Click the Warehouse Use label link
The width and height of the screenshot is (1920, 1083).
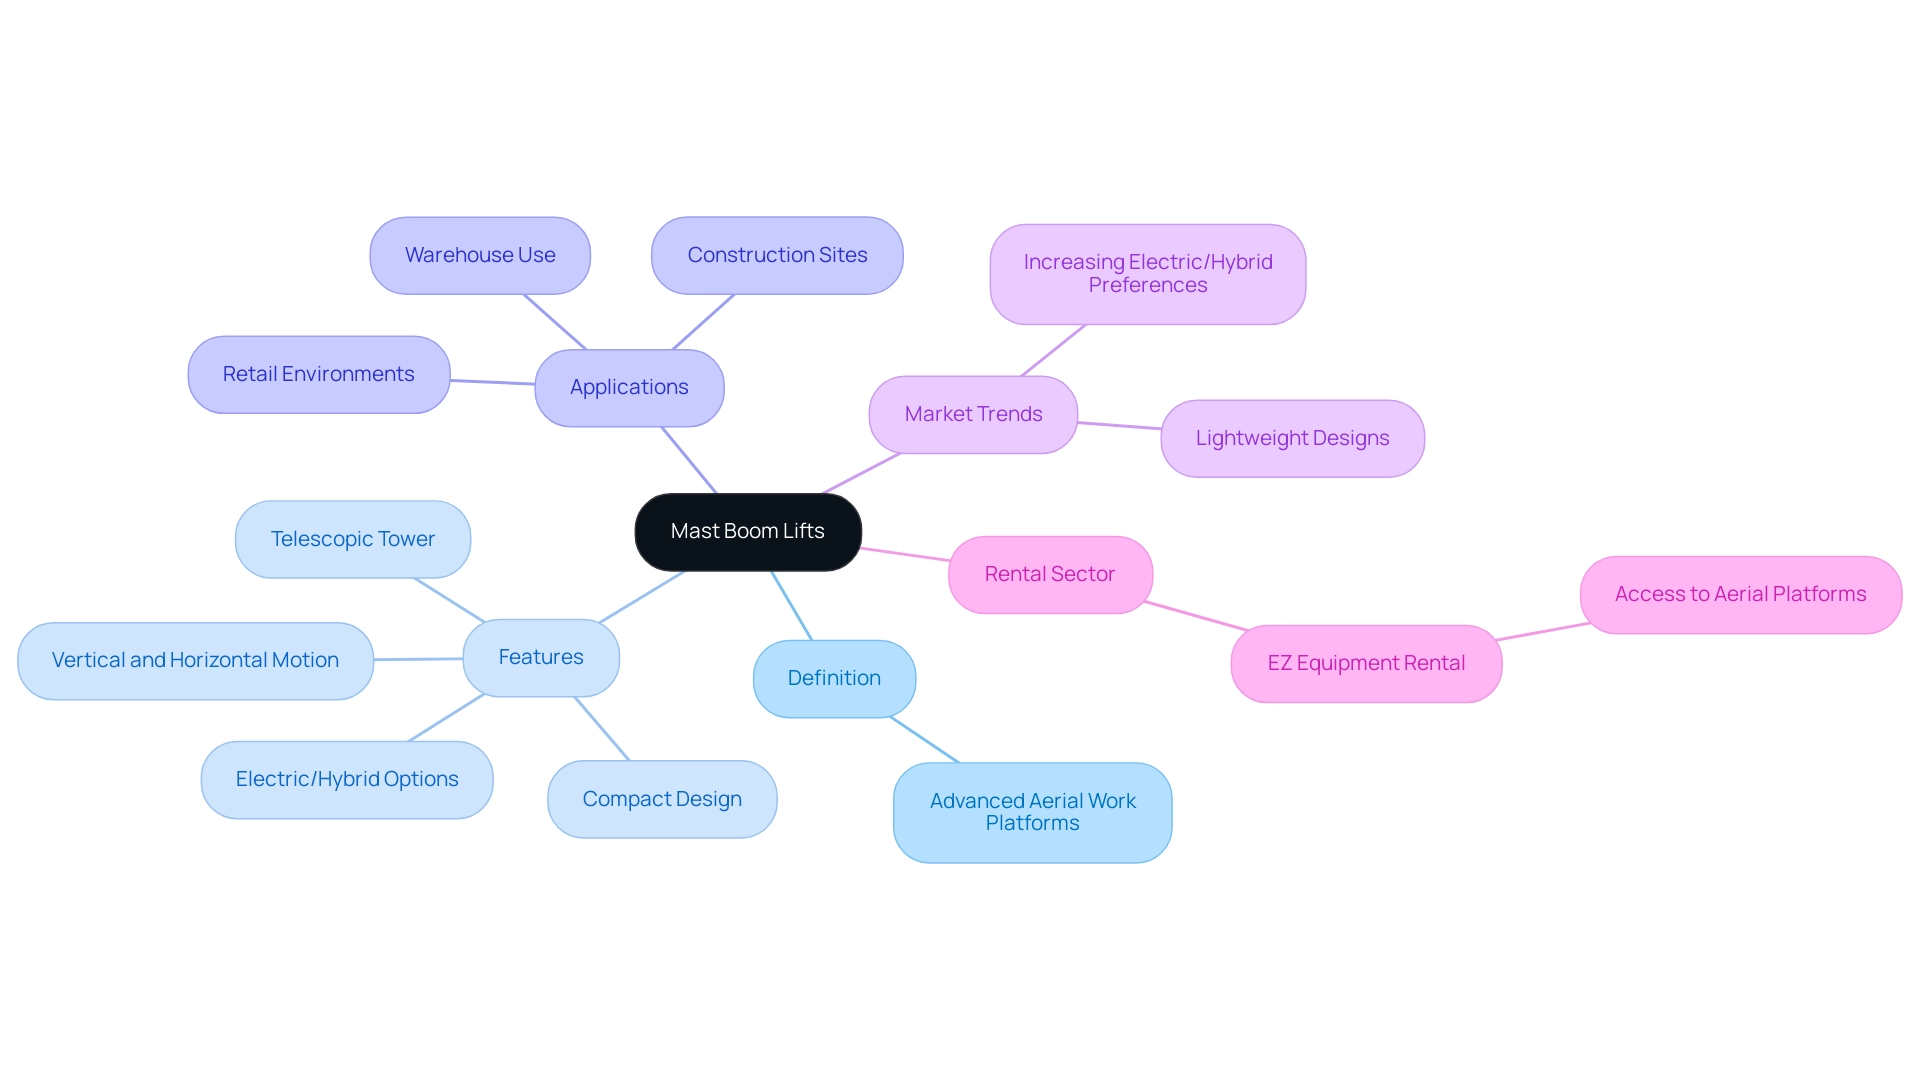tap(481, 253)
